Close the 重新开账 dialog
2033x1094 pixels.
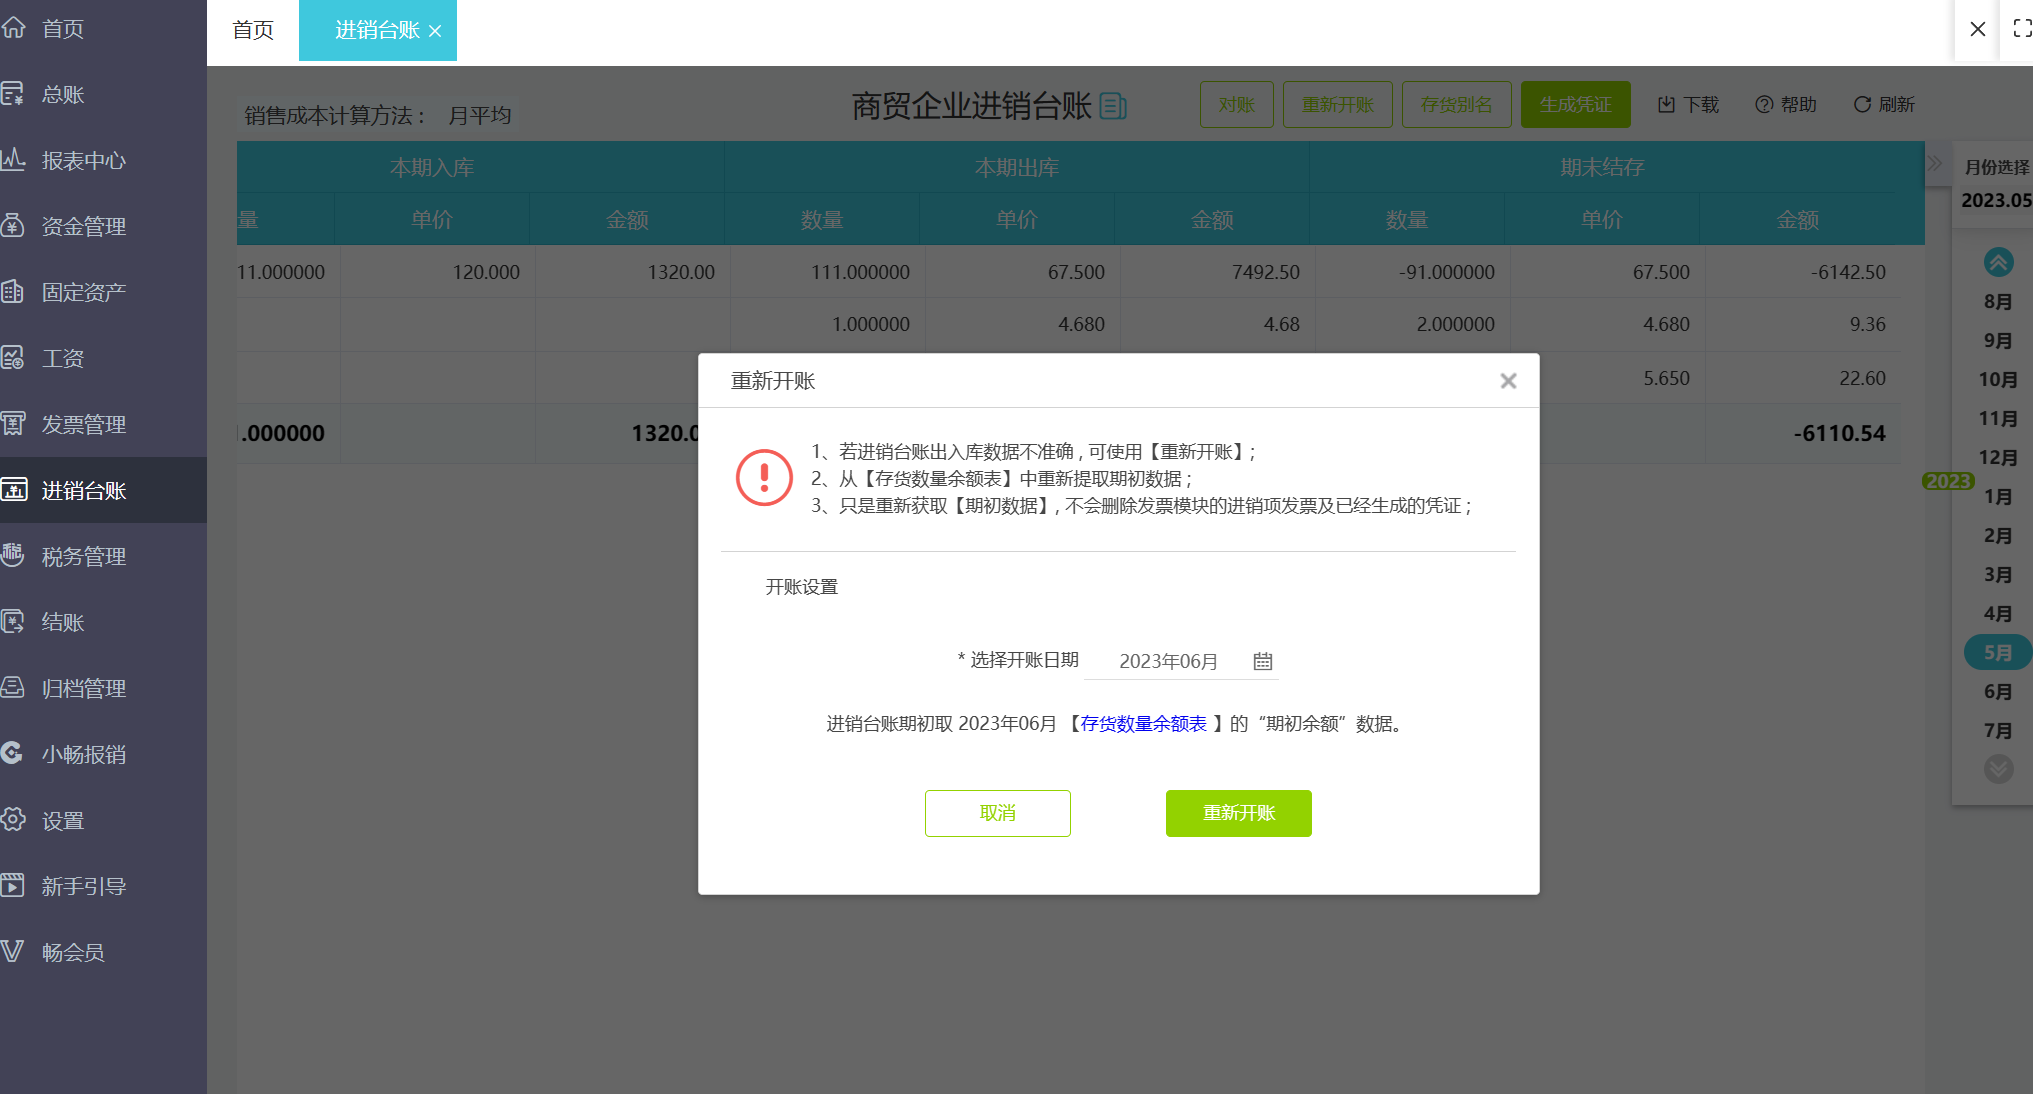click(1508, 381)
